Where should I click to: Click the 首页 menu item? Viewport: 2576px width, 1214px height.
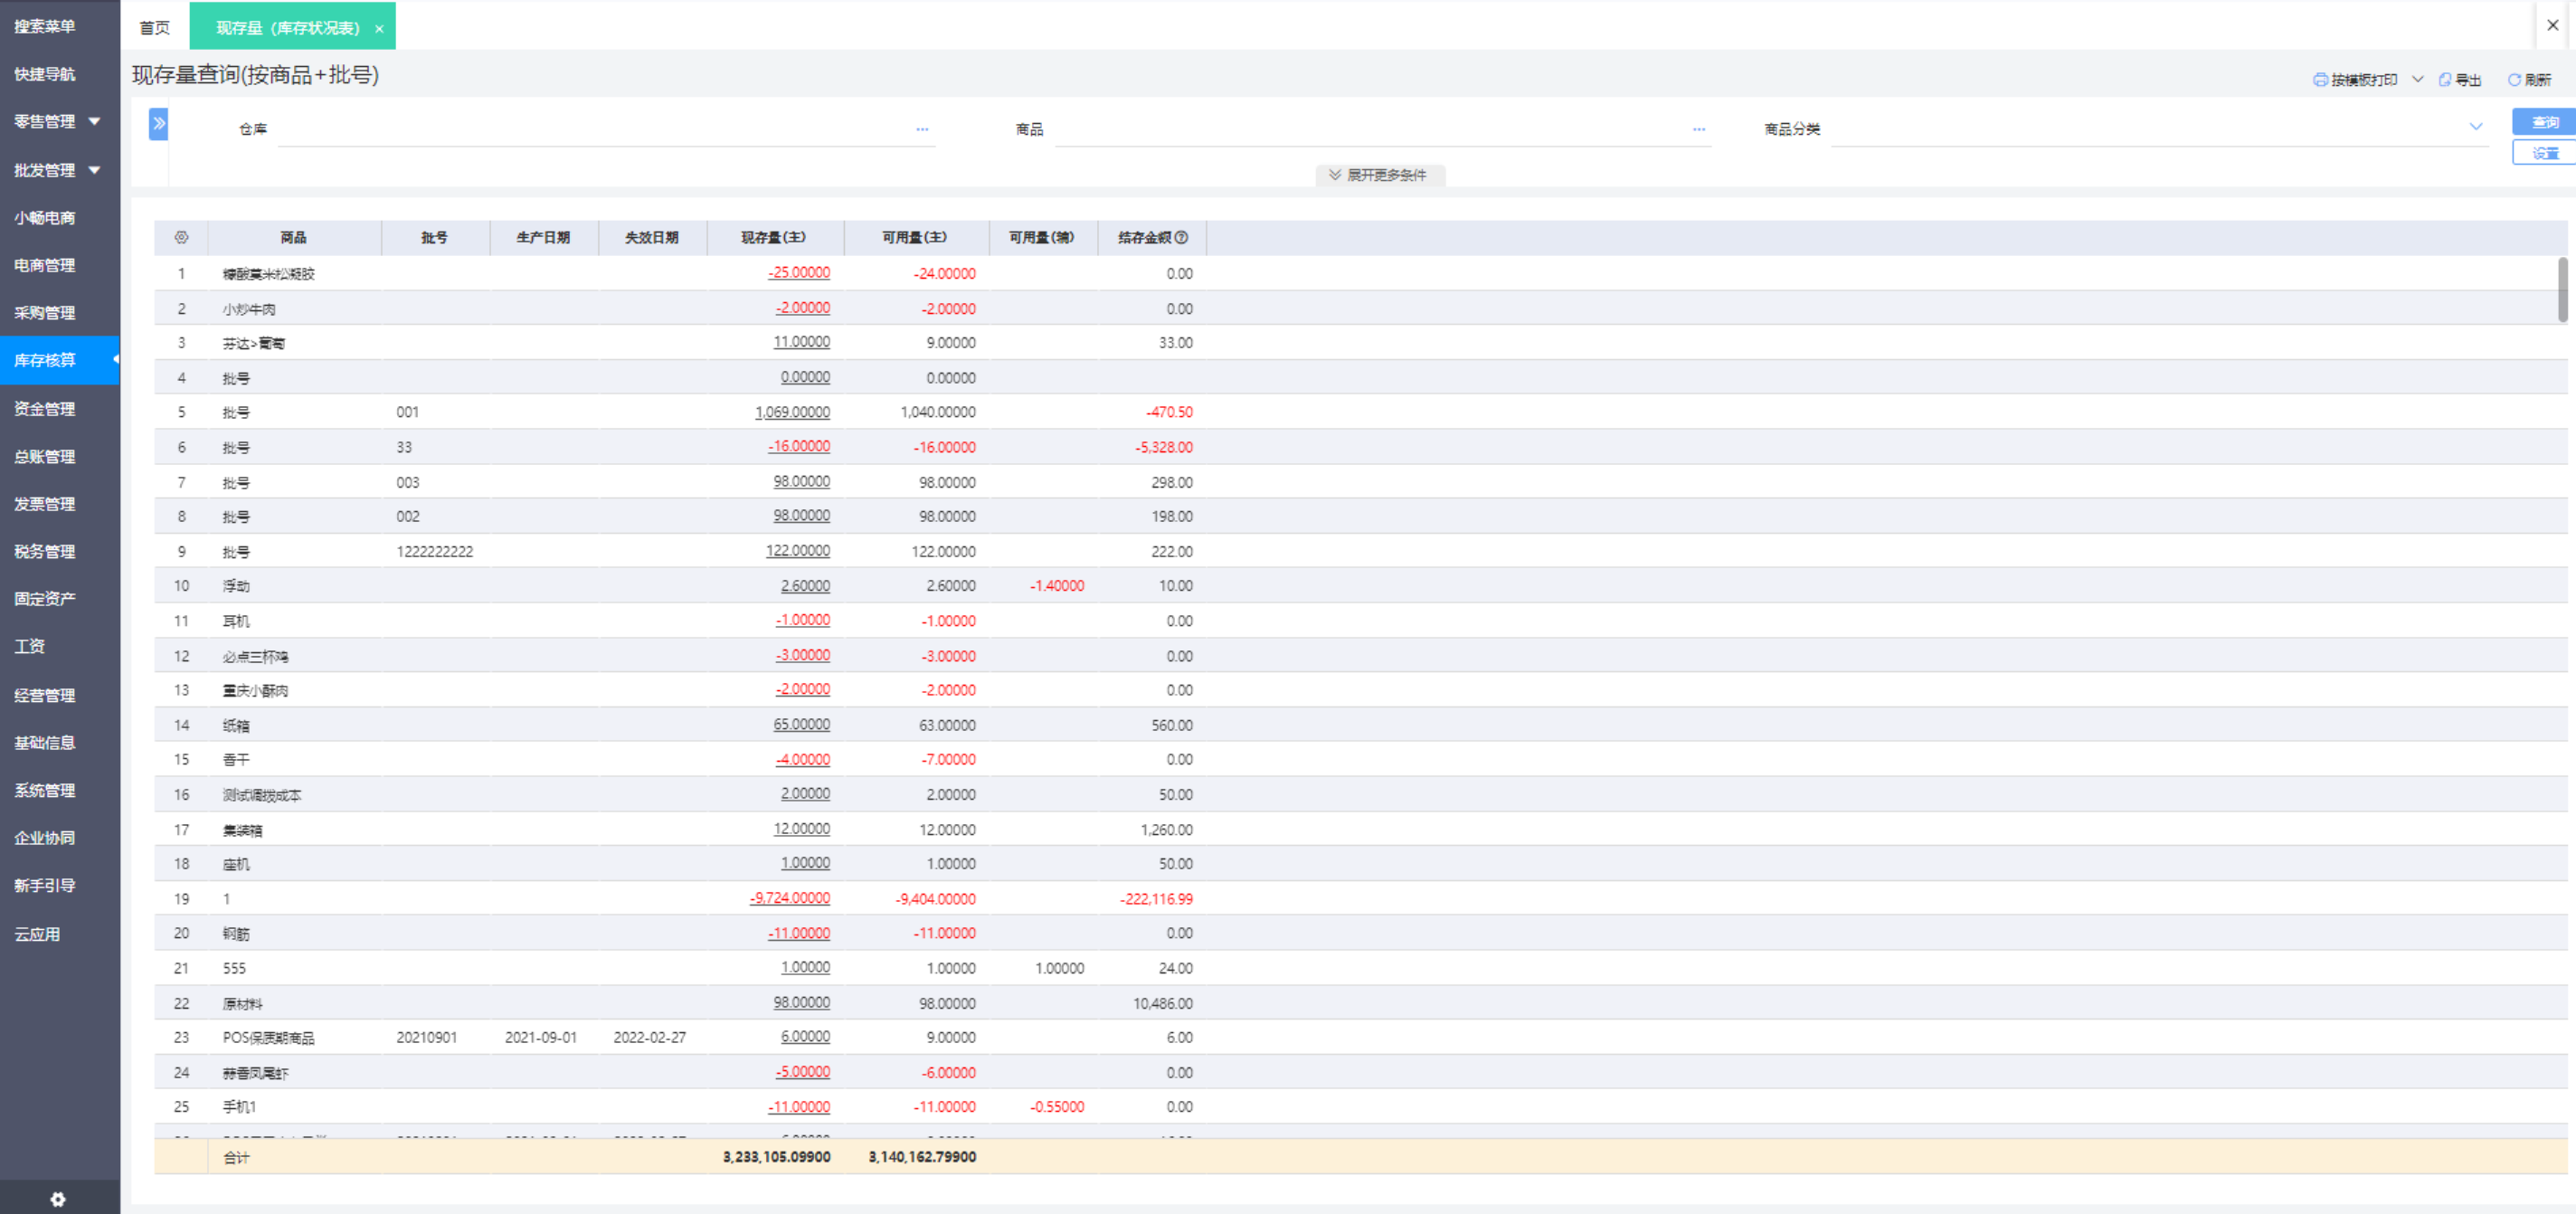tap(161, 28)
